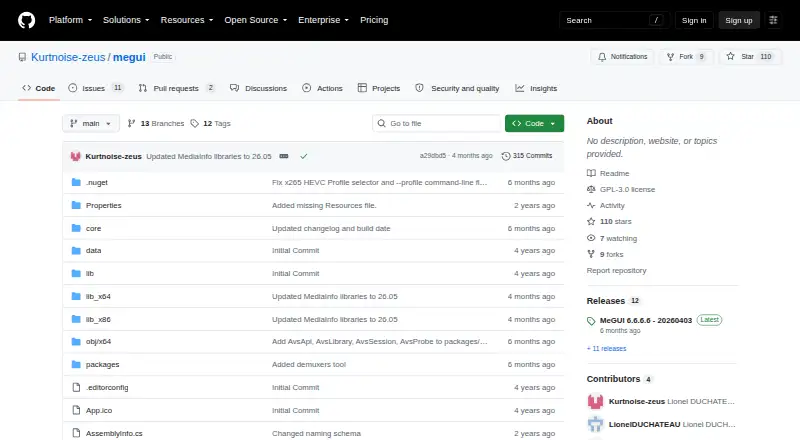The width and height of the screenshot is (800, 440).
Task: Open the Actions tab
Action: click(x=322, y=88)
